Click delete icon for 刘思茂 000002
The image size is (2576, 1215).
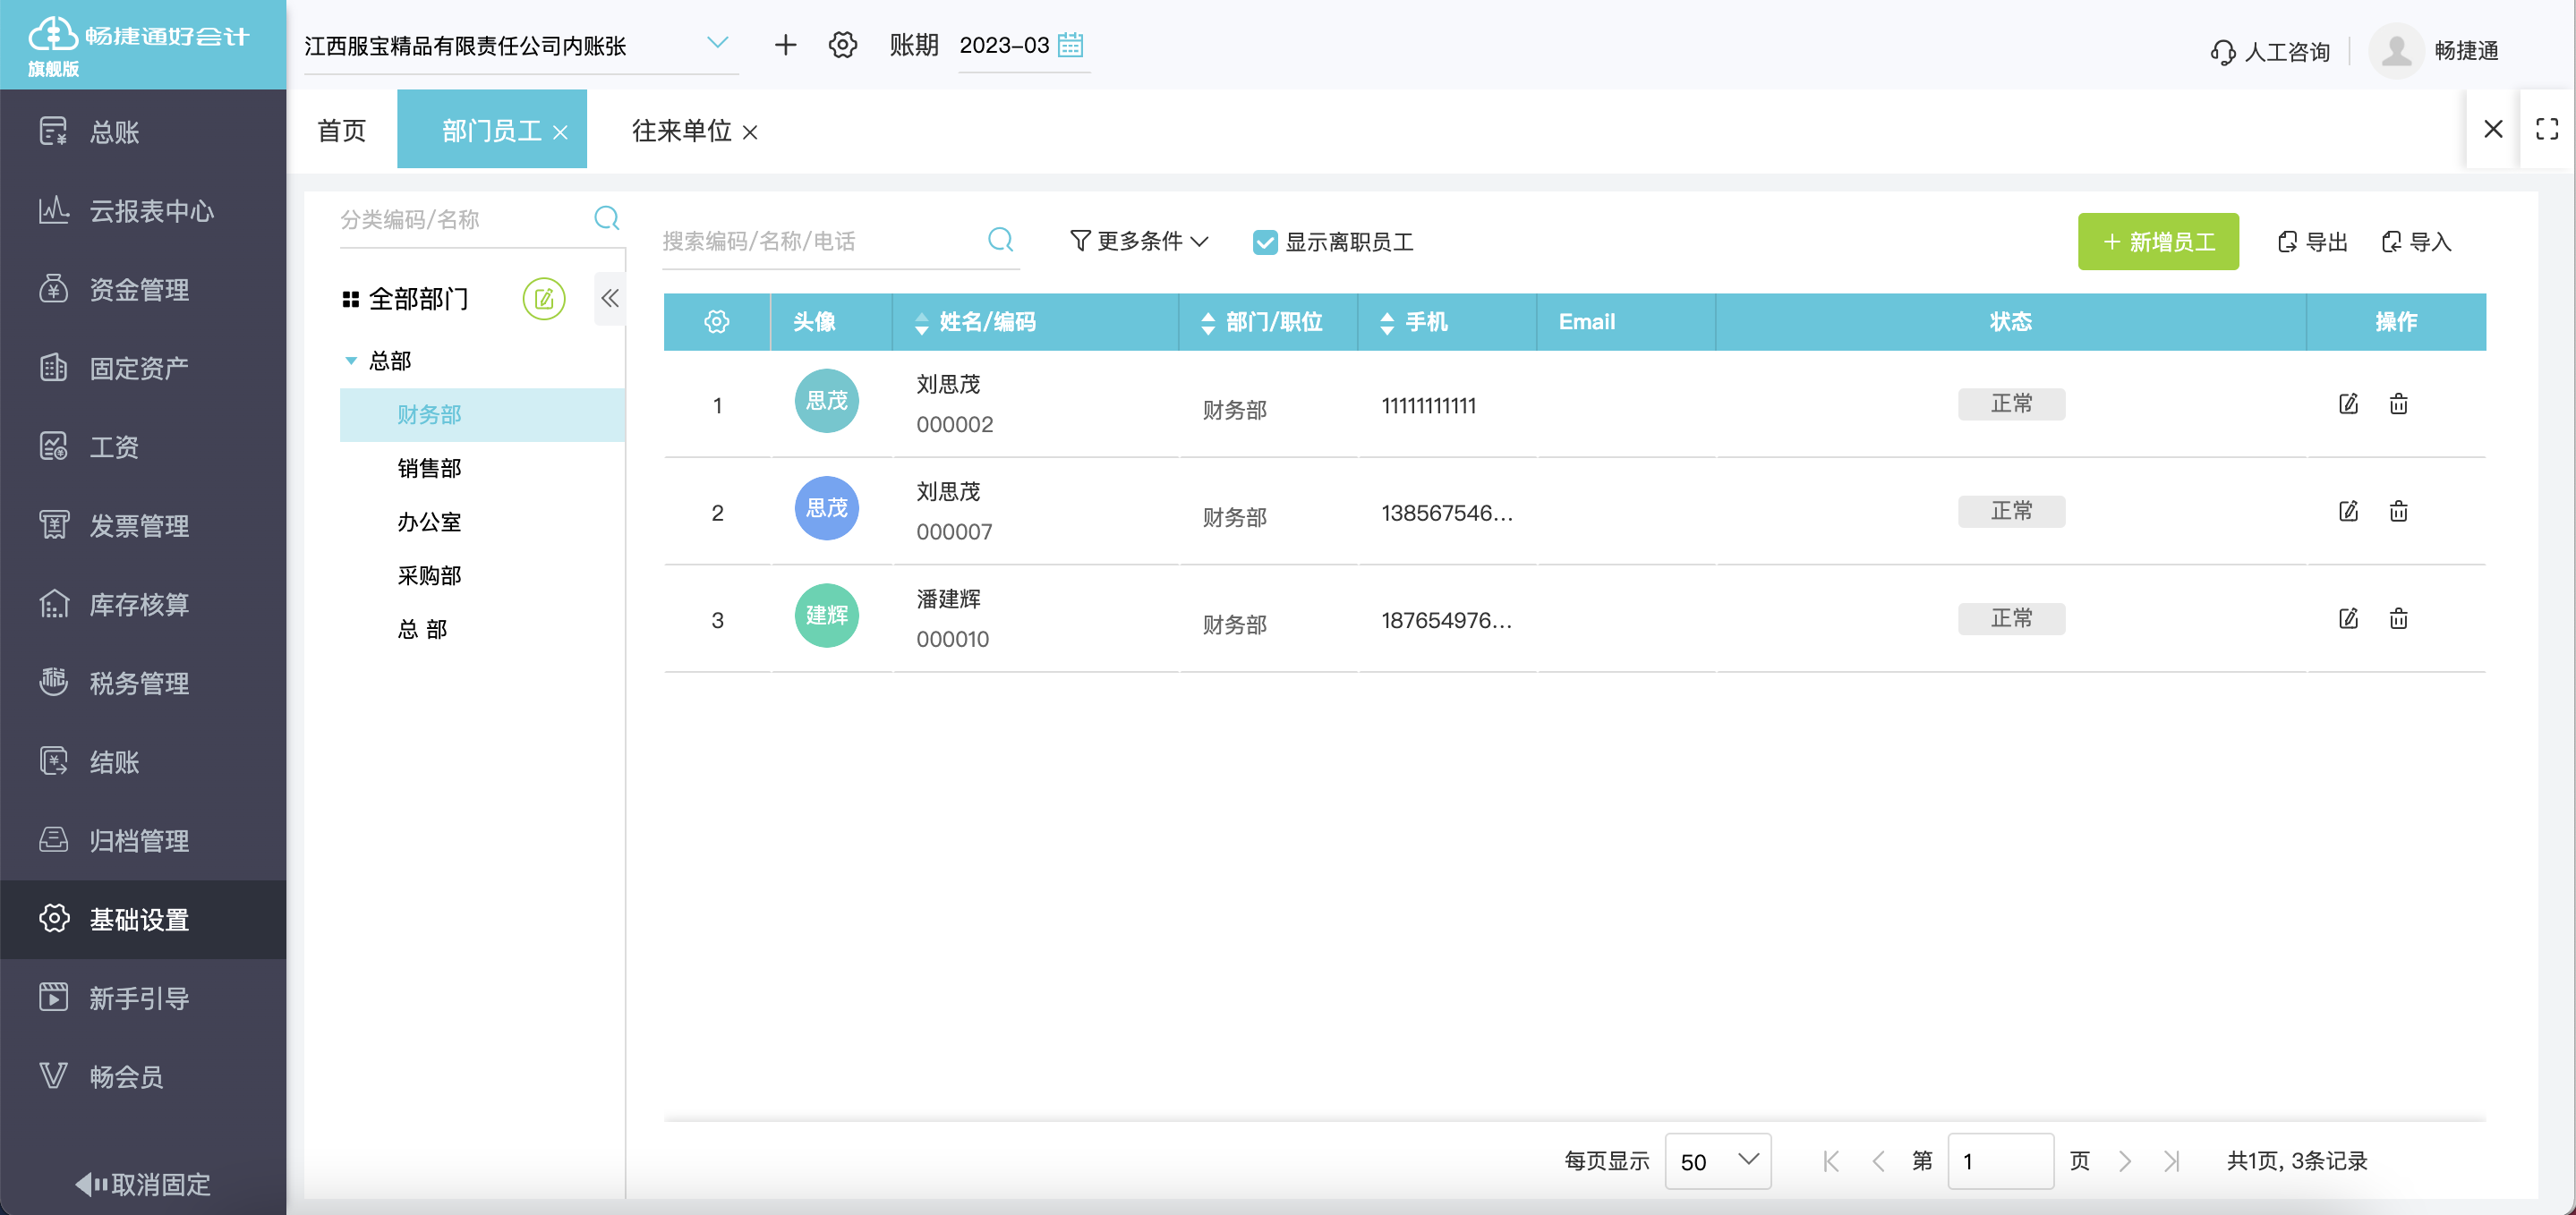coord(2399,403)
